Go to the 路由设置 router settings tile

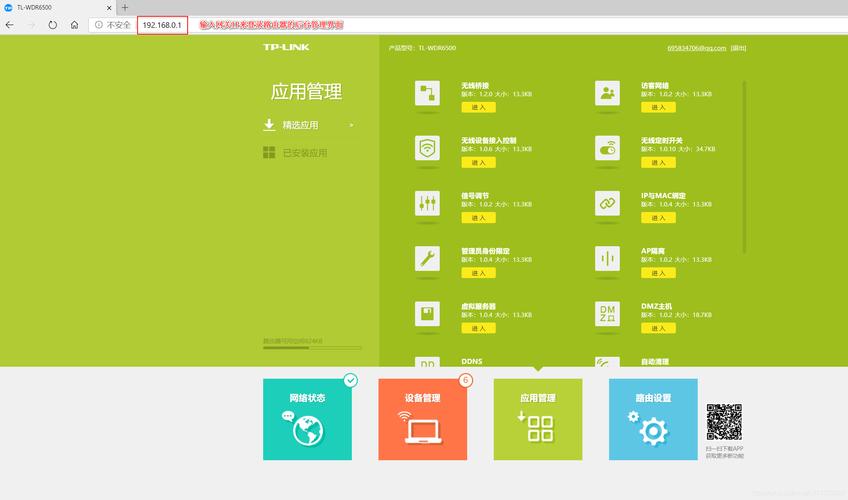point(653,419)
